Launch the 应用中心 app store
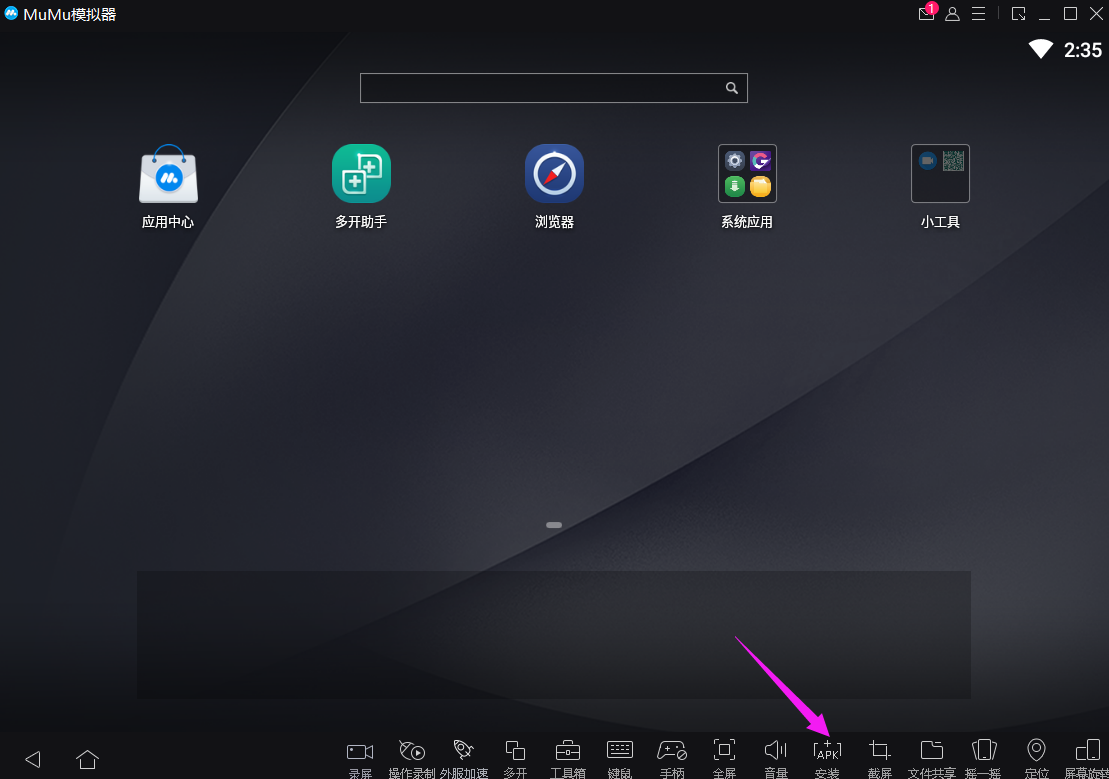The width and height of the screenshot is (1109, 779). click(x=168, y=174)
